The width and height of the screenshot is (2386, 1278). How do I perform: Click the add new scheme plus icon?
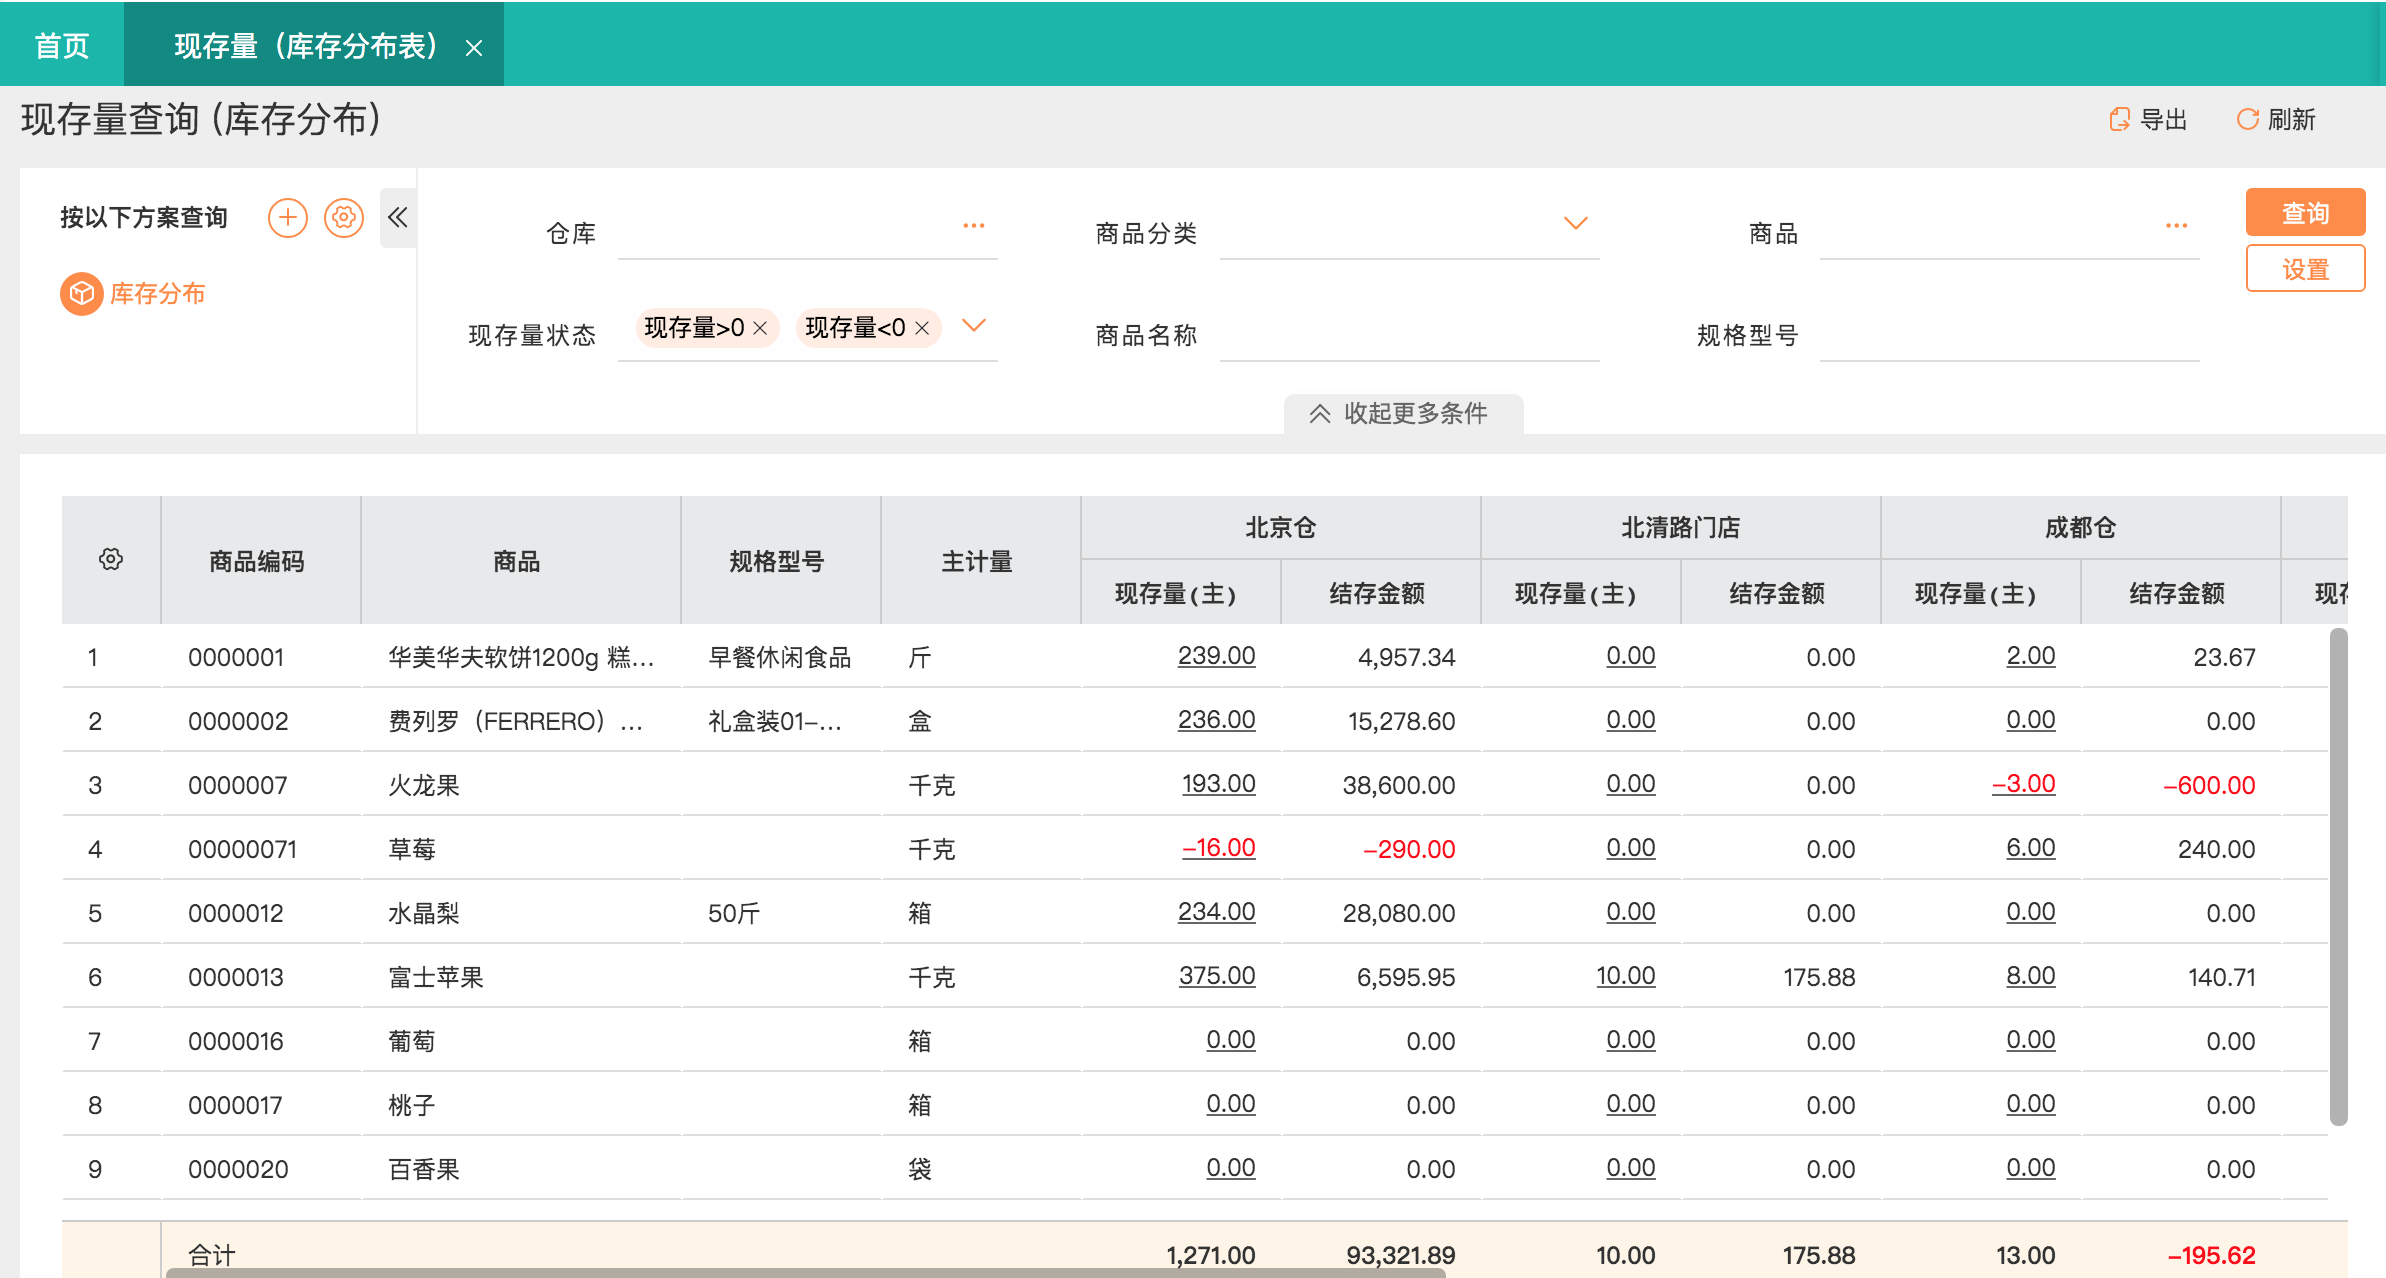point(290,219)
